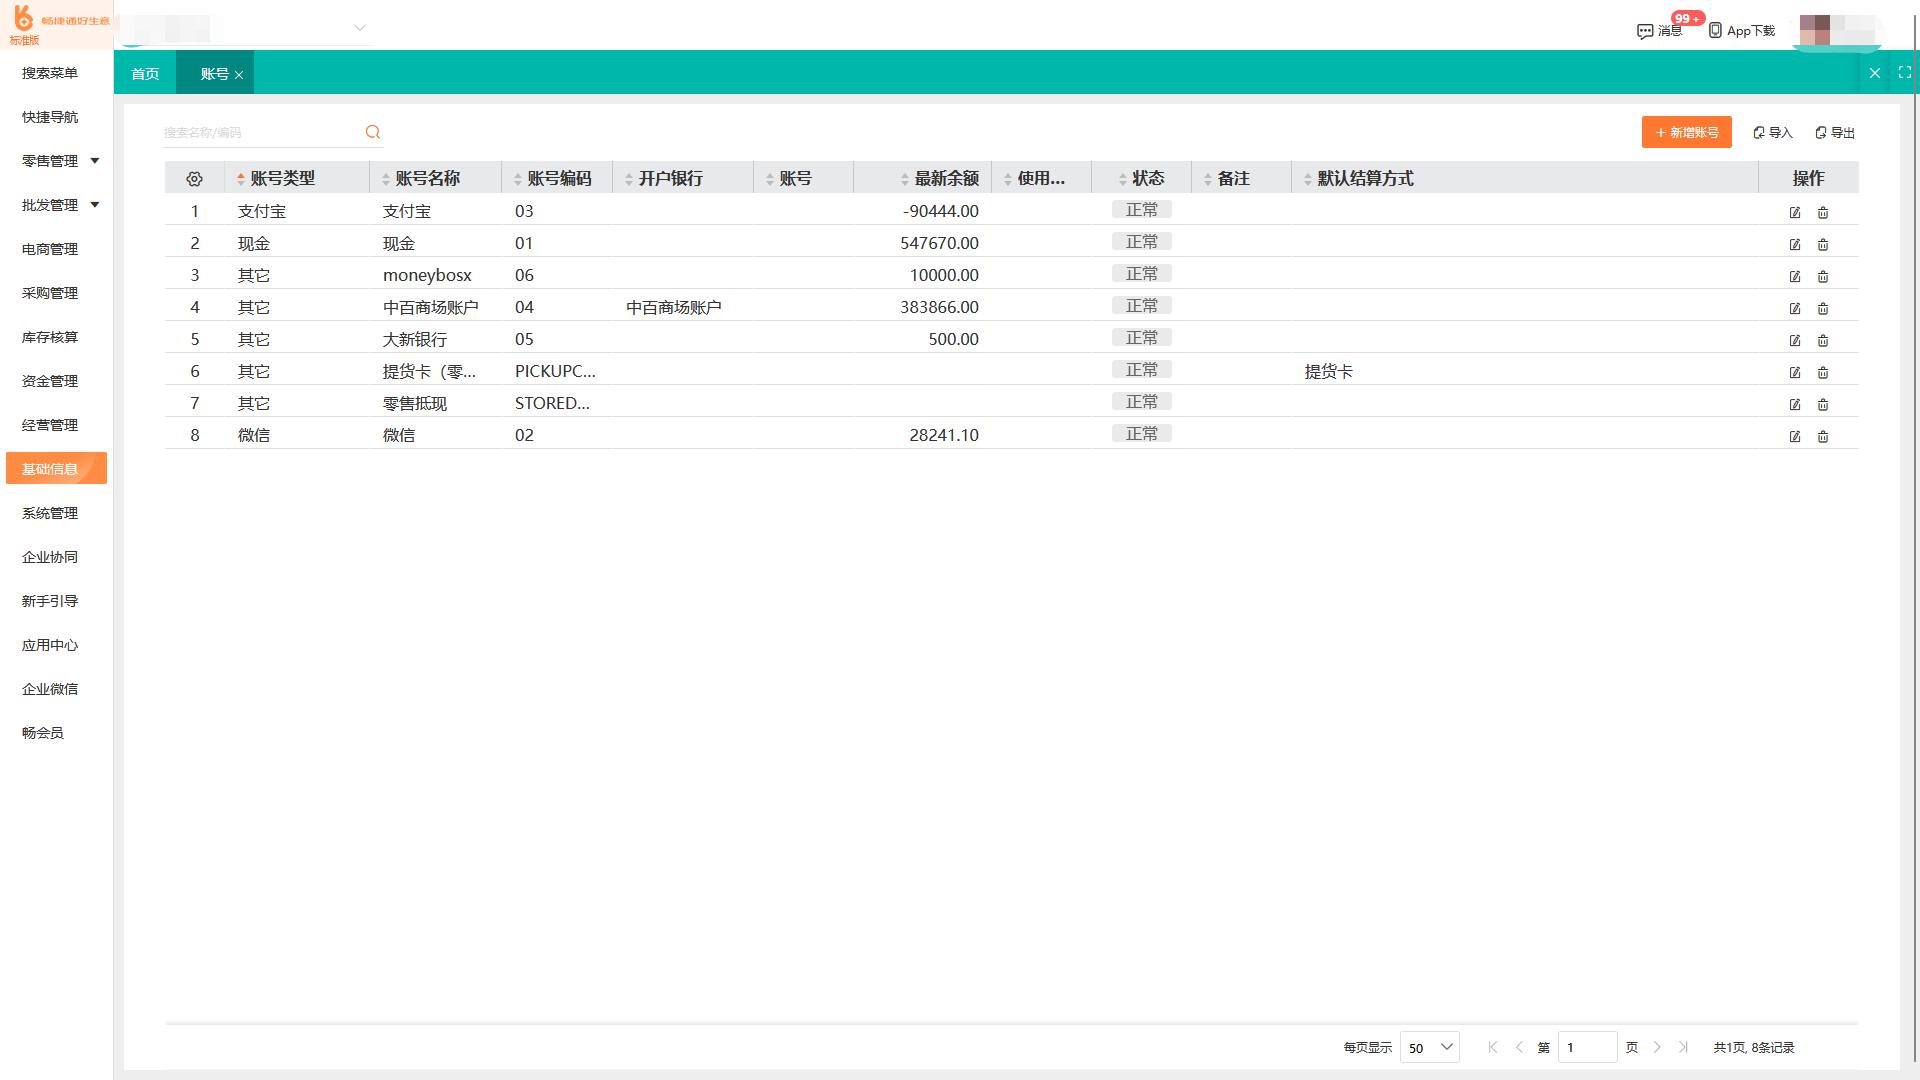Click the 首页 tab
This screenshot has height=1080, width=1920.
point(144,73)
